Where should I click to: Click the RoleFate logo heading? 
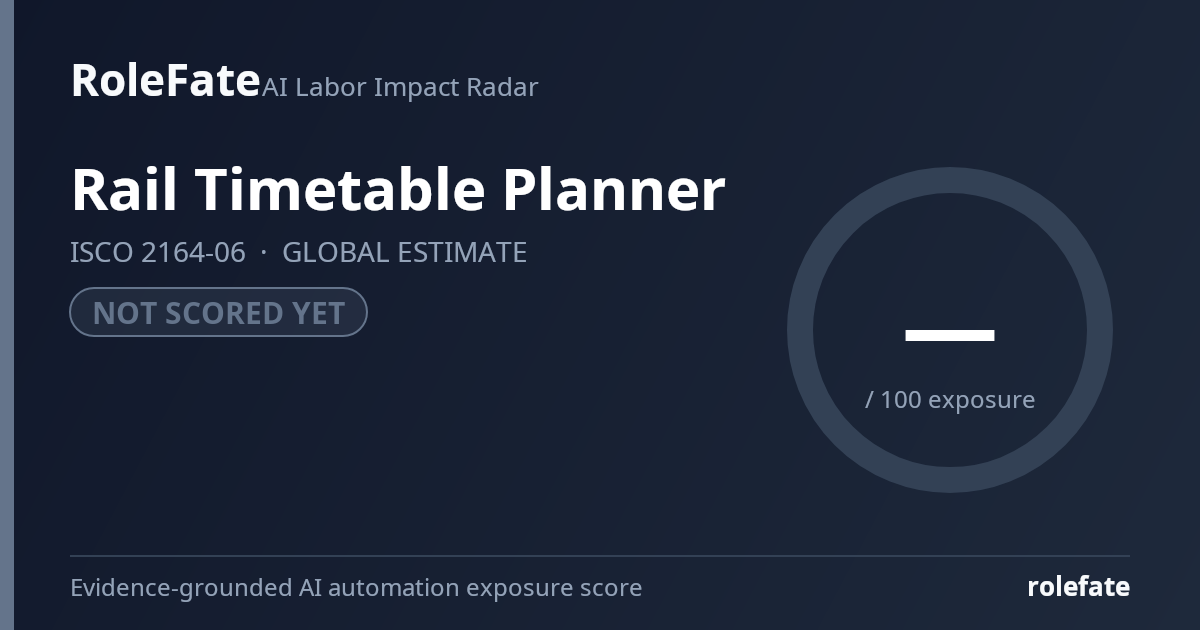165,80
